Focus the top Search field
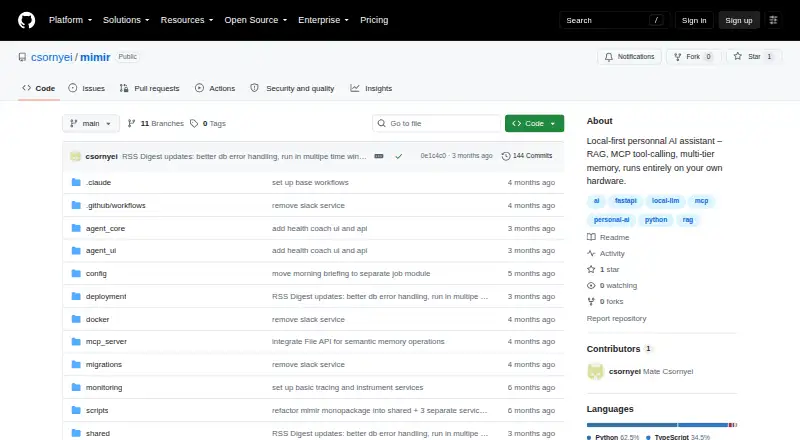Image resolution: width=800 pixels, height=440 pixels. [614, 20]
